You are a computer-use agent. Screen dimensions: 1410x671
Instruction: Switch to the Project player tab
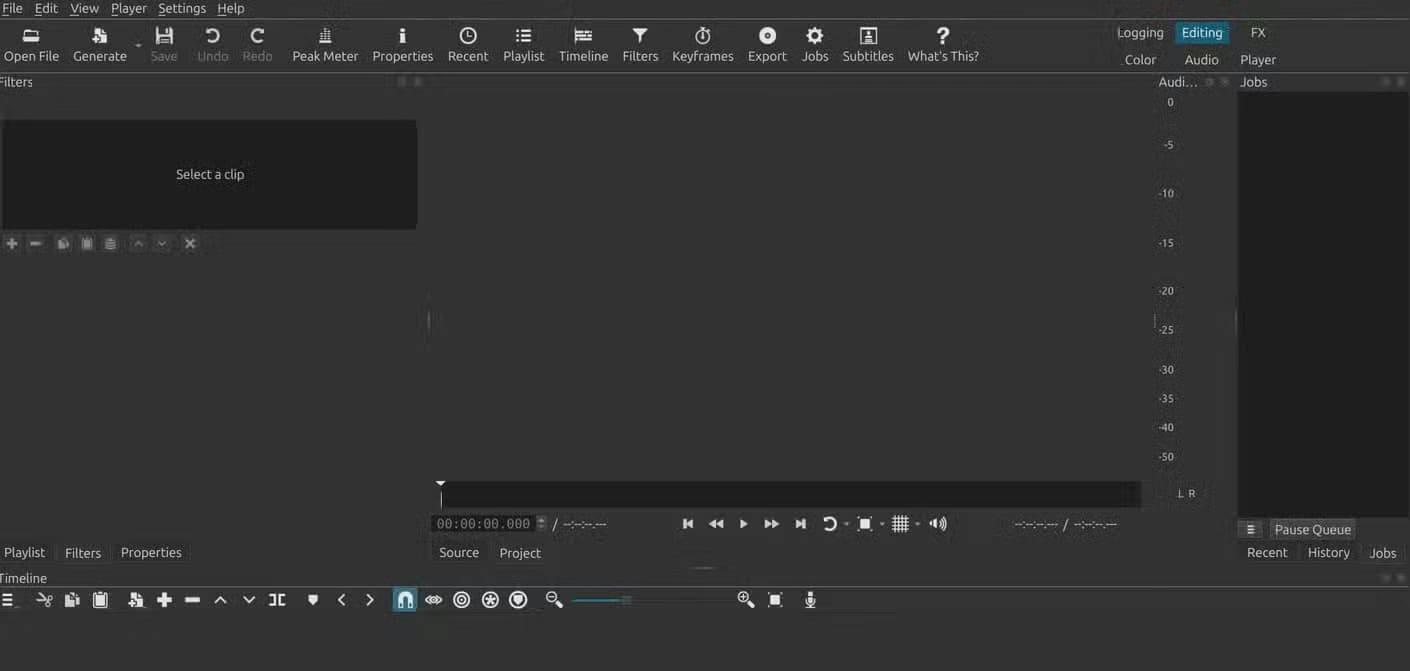520,553
